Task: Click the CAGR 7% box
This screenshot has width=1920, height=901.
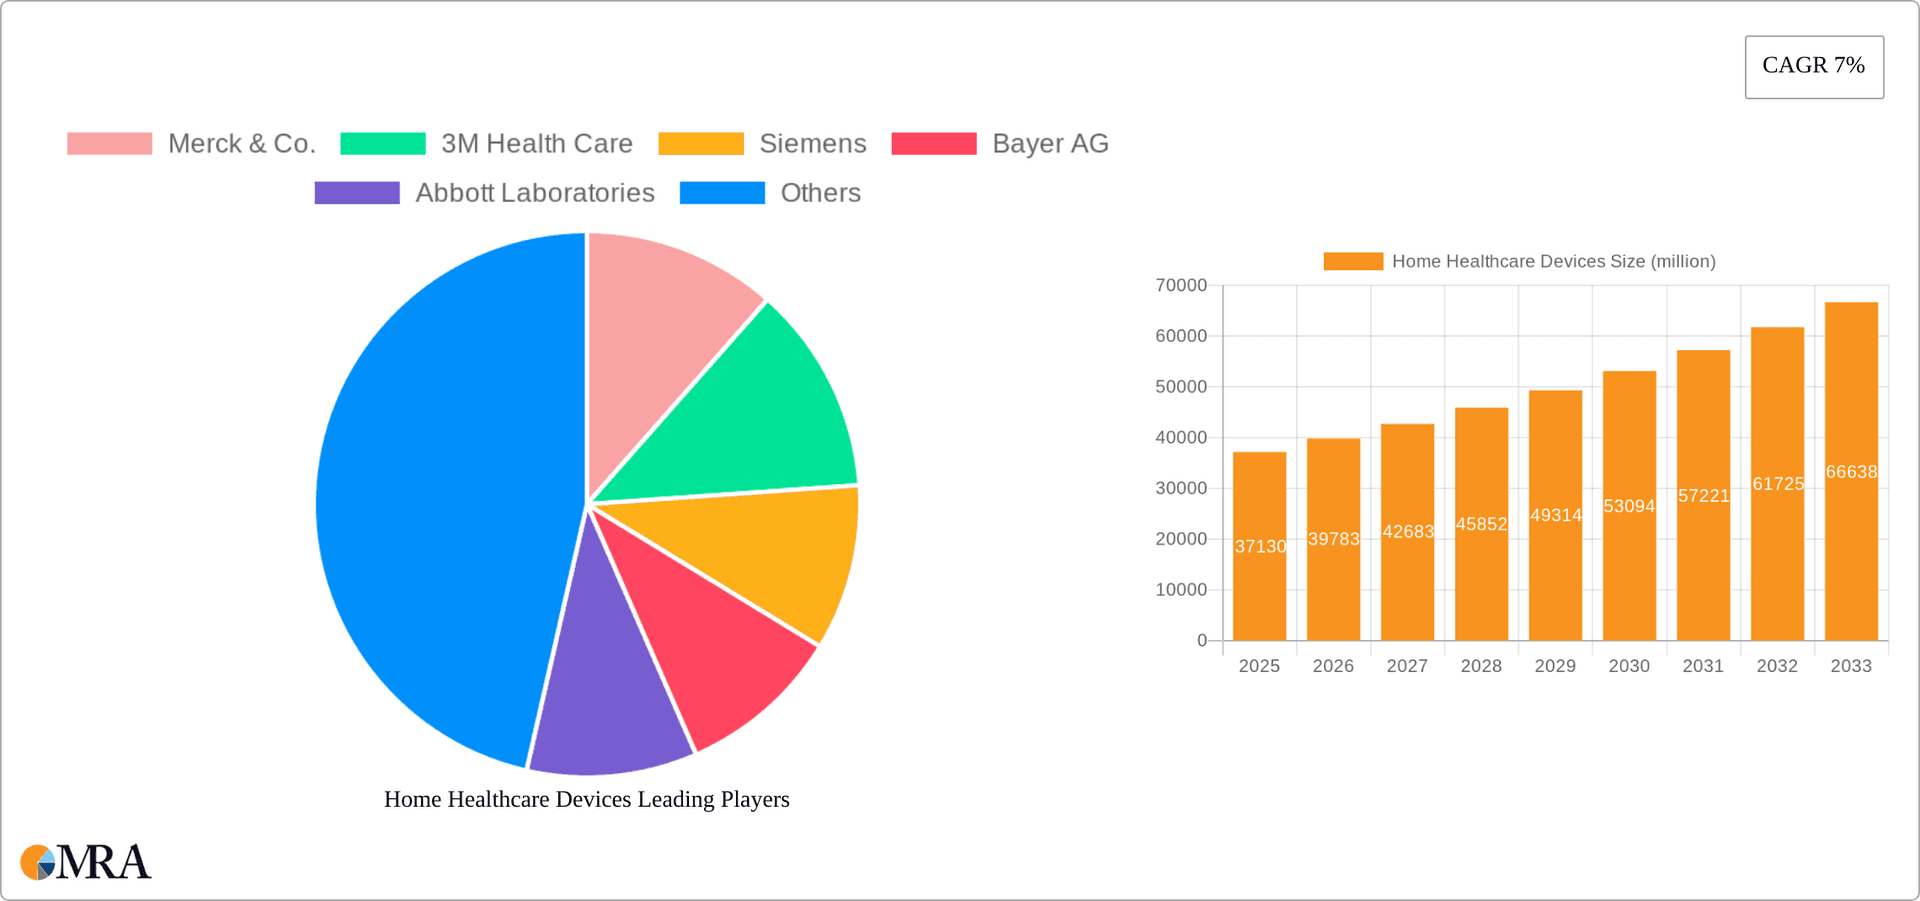Action: tap(1813, 67)
